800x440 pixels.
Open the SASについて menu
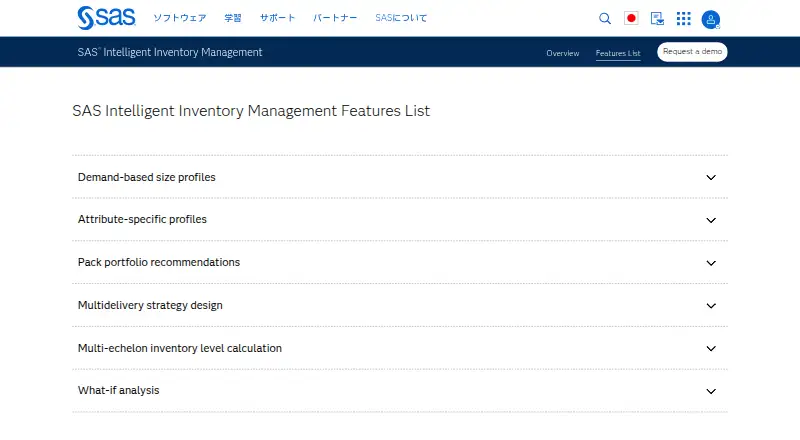click(x=401, y=18)
